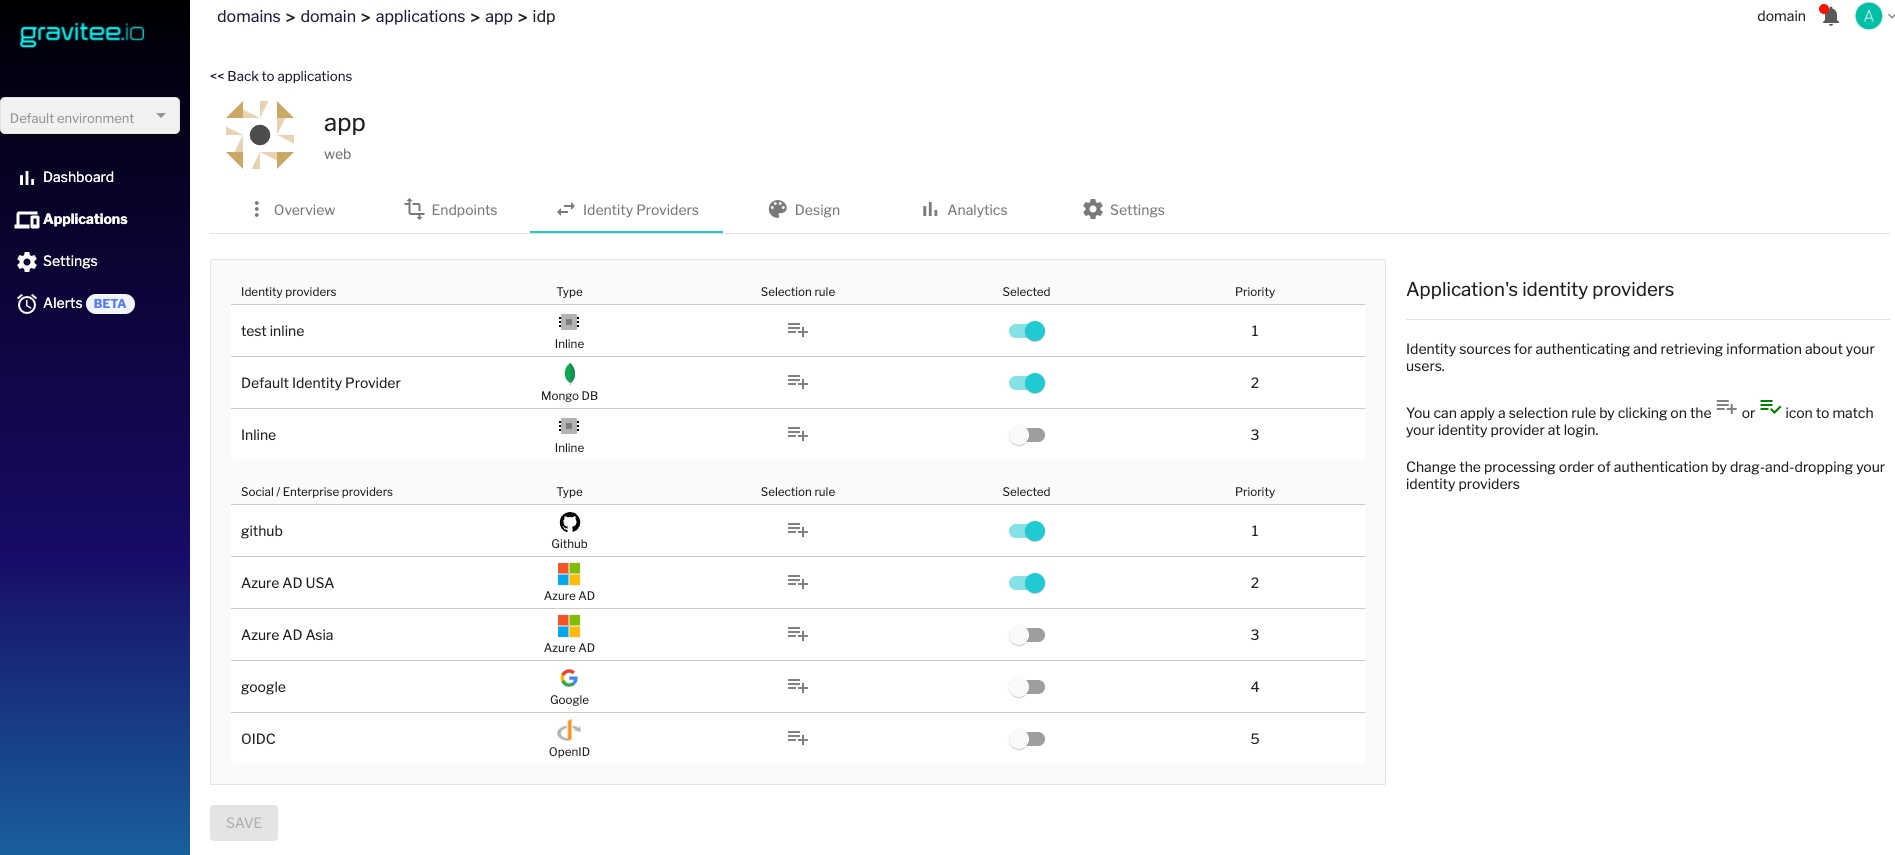
Task: Open selection rule for github provider
Action: pyautogui.click(x=797, y=531)
